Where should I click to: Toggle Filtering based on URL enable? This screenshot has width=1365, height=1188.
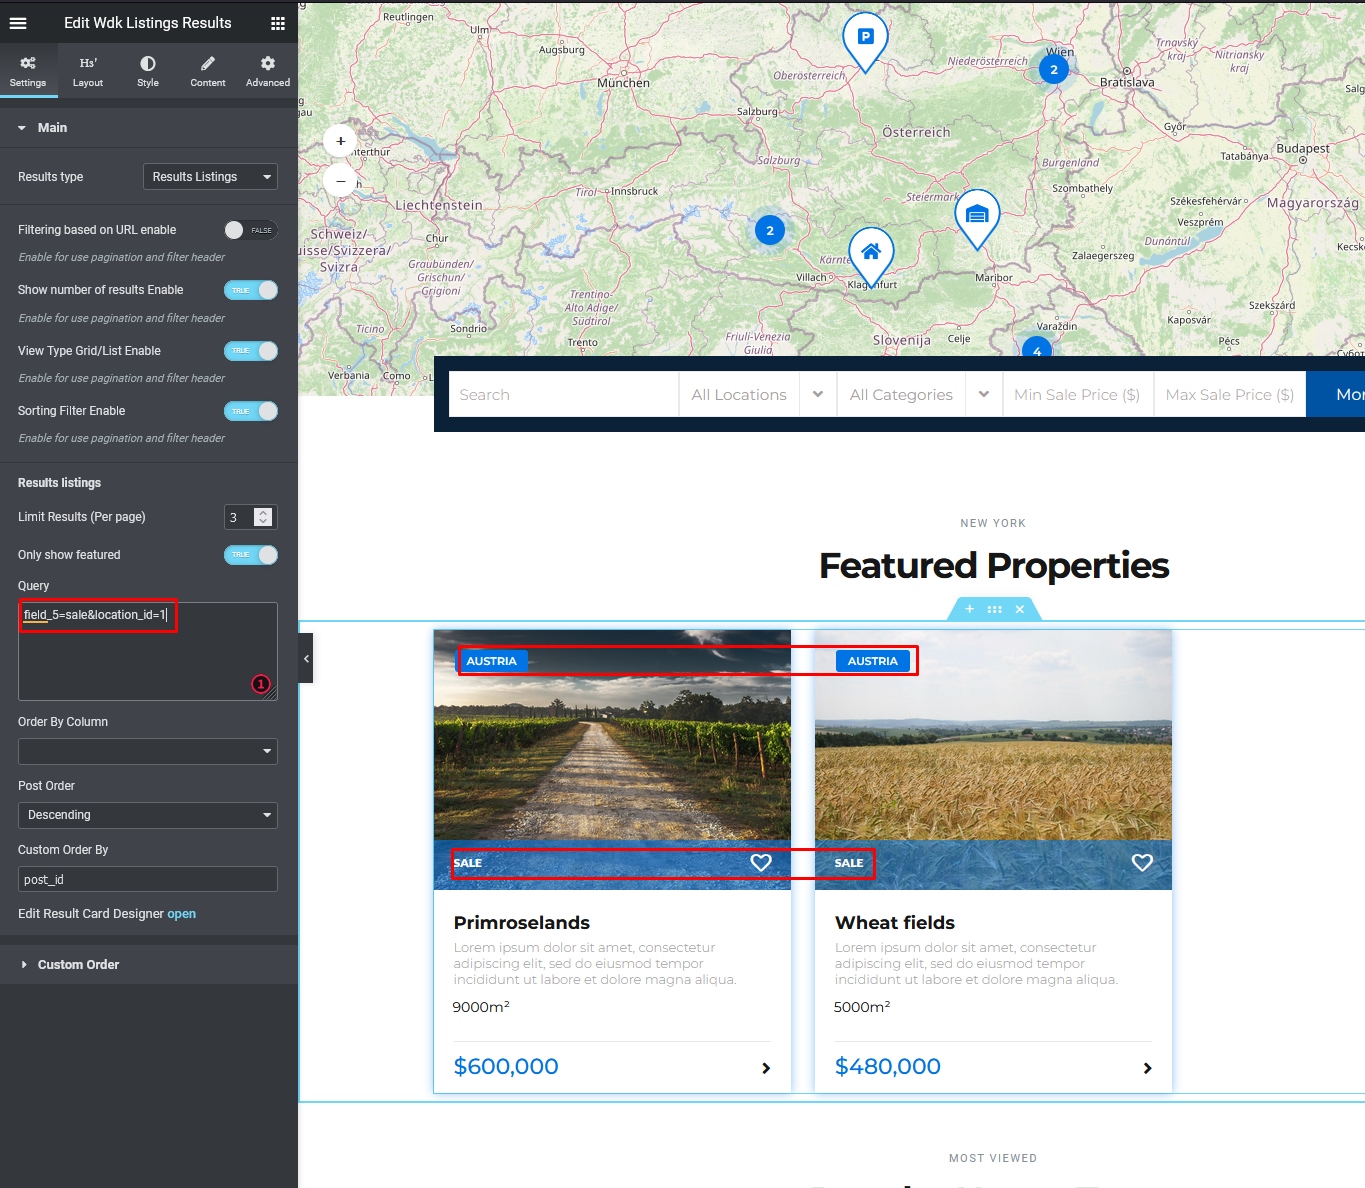[x=250, y=230]
